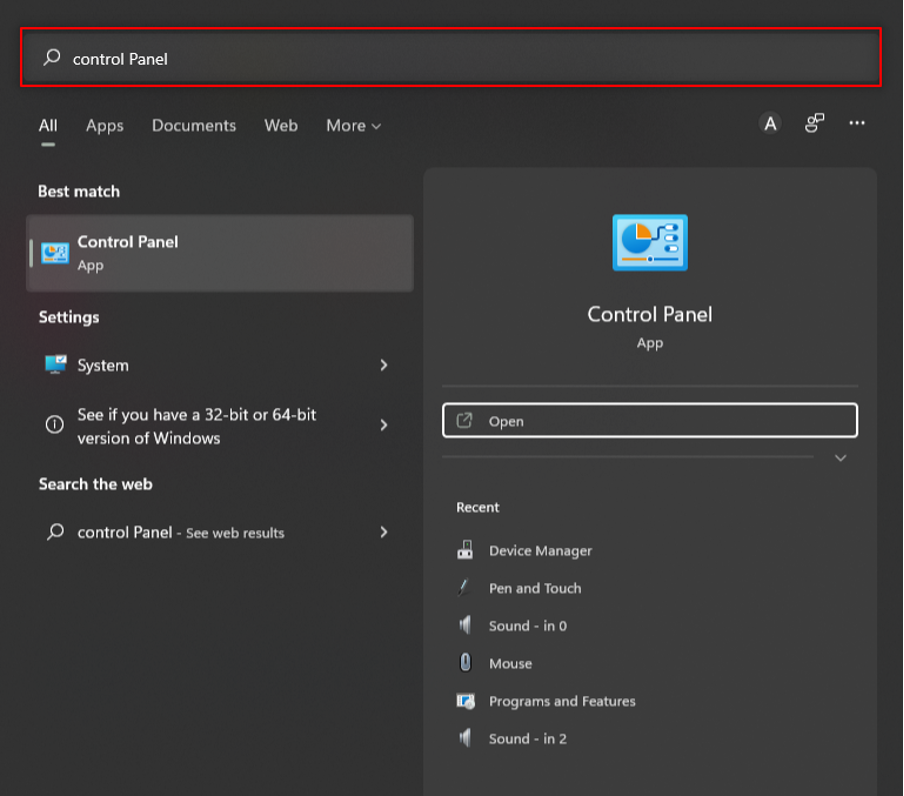Viewport: 904px width, 796px height.
Task: Expand the web results arrow
Action: tap(384, 532)
